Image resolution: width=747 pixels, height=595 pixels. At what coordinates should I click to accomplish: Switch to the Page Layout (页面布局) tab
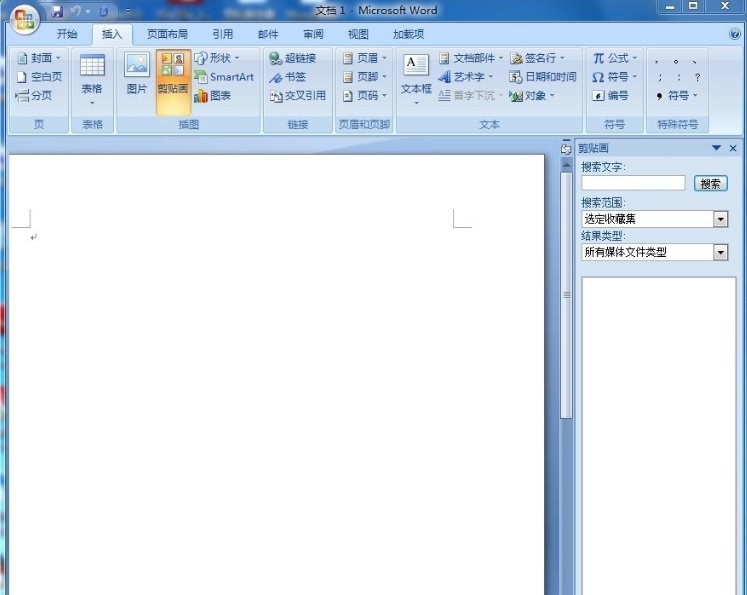pos(167,34)
